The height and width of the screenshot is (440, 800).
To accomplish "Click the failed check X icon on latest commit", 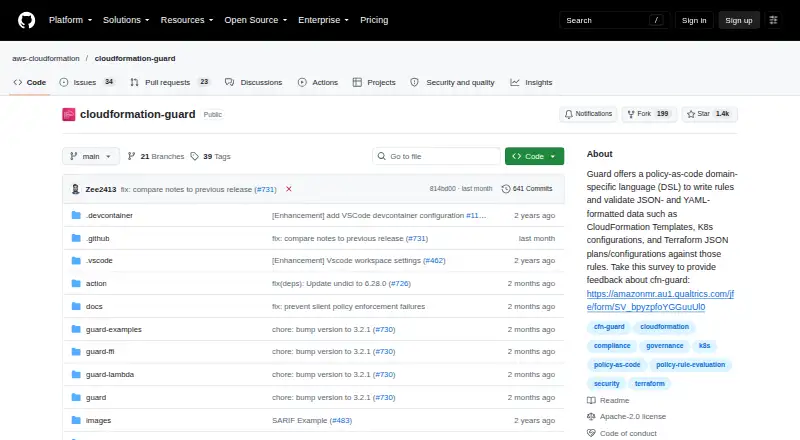I will click(289, 189).
